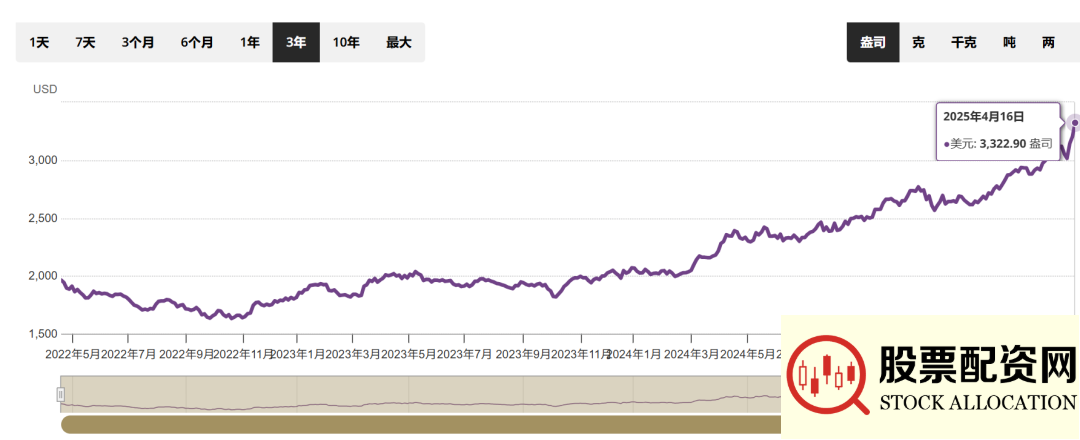Select the active 3年 range tab

pos(296,42)
